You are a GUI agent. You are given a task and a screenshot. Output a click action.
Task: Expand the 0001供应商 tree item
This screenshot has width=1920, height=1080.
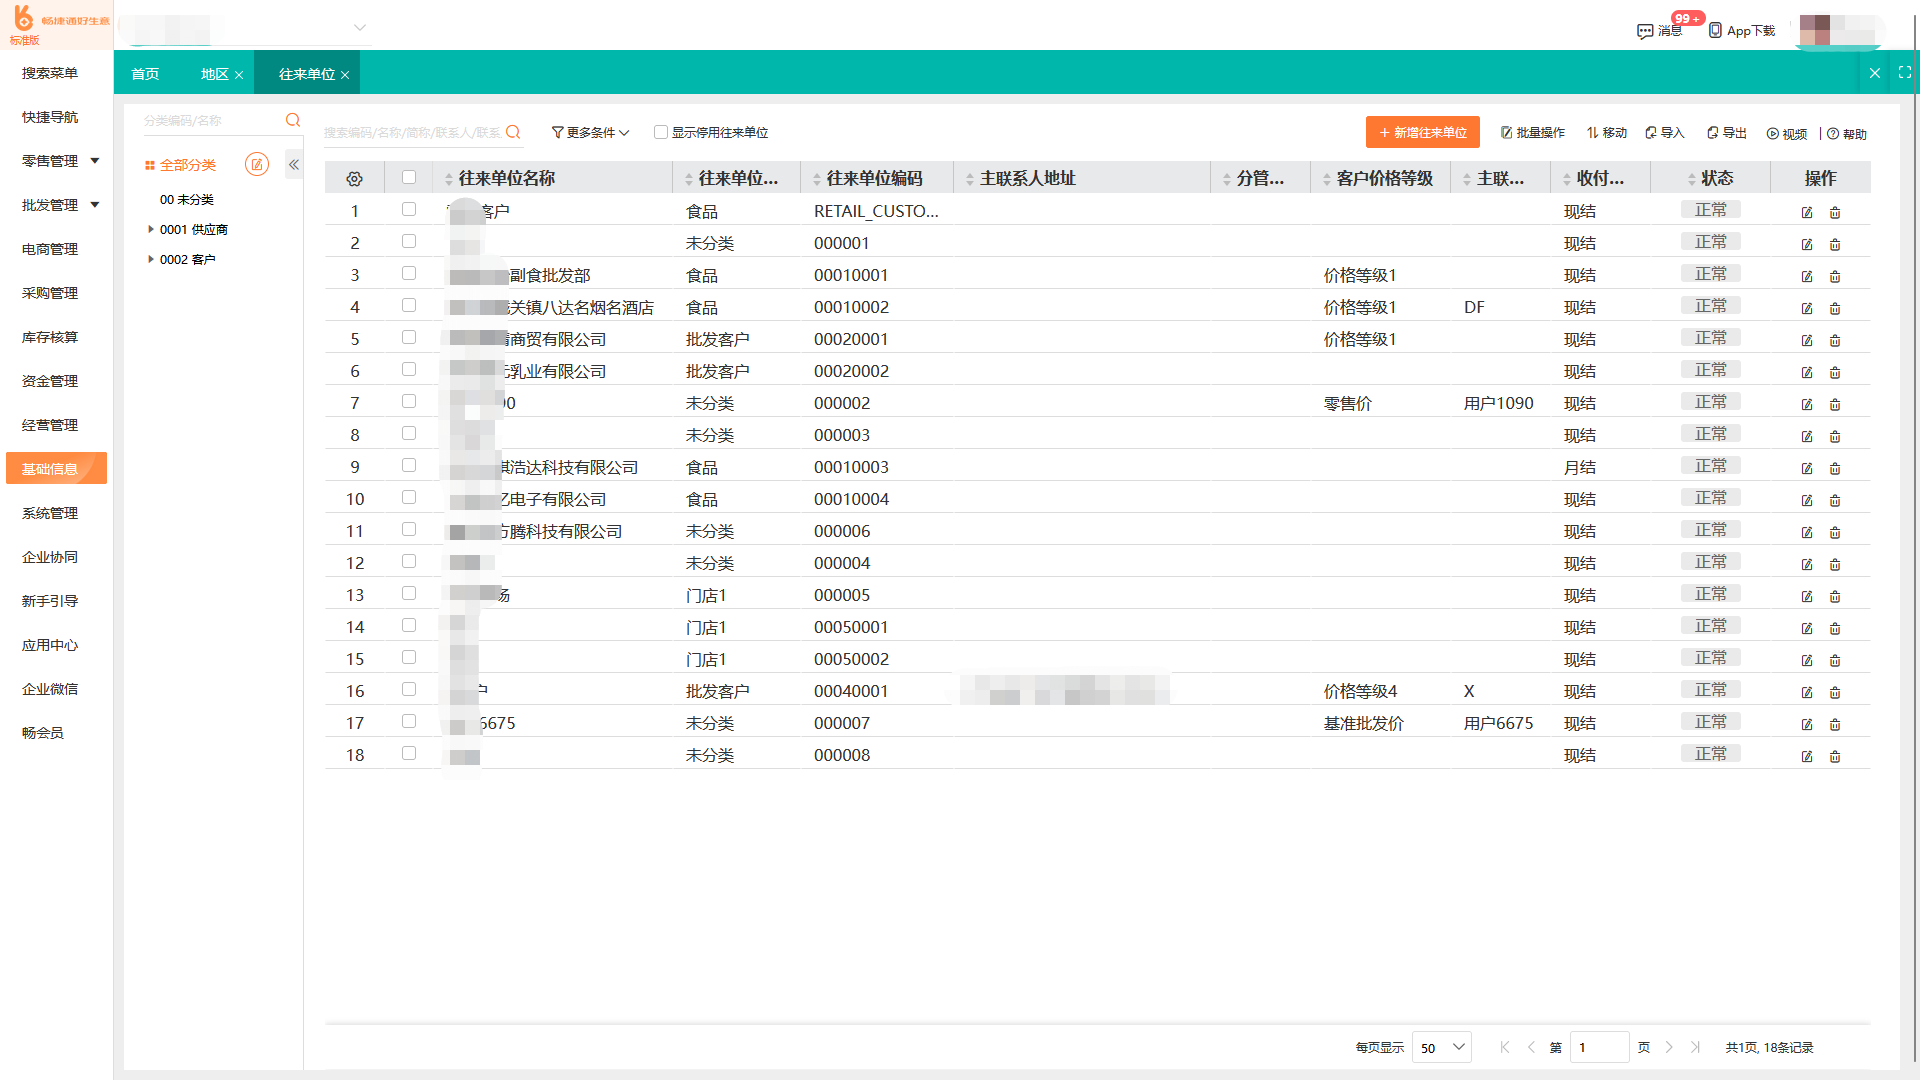click(x=150, y=229)
